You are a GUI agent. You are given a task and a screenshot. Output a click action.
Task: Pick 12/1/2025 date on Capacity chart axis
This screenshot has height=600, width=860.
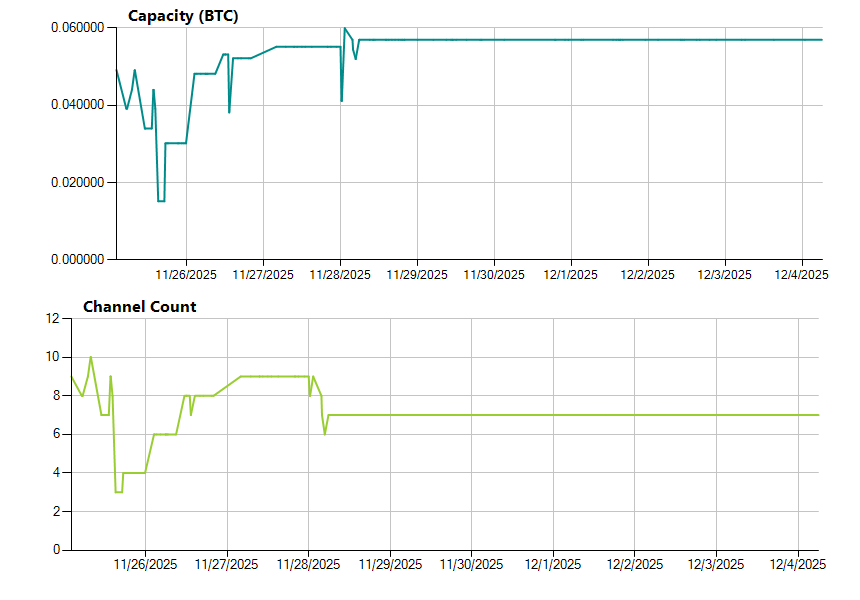point(571,275)
